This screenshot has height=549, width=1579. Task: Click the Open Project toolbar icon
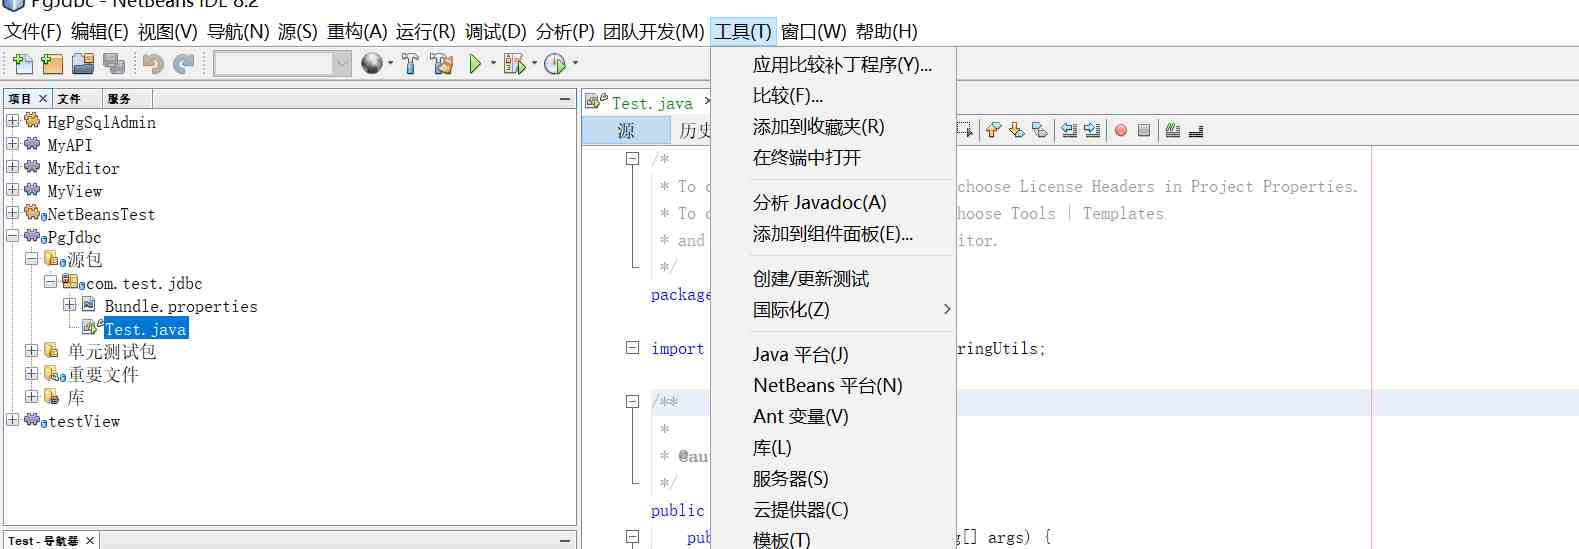(x=83, y=64)
